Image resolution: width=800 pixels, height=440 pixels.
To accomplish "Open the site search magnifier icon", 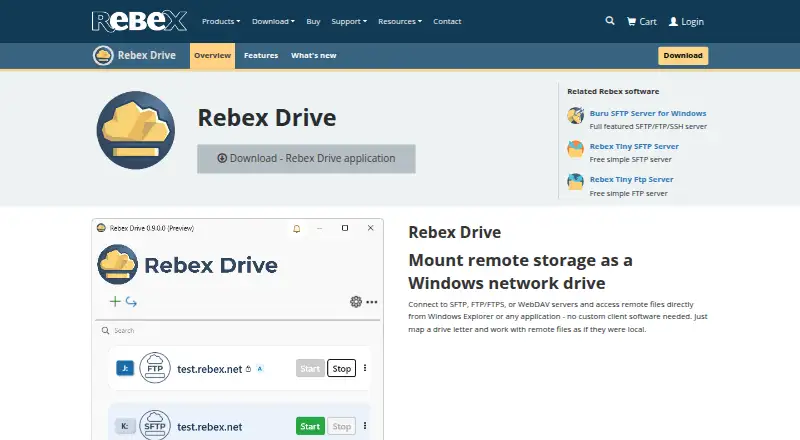I will 610,21.
